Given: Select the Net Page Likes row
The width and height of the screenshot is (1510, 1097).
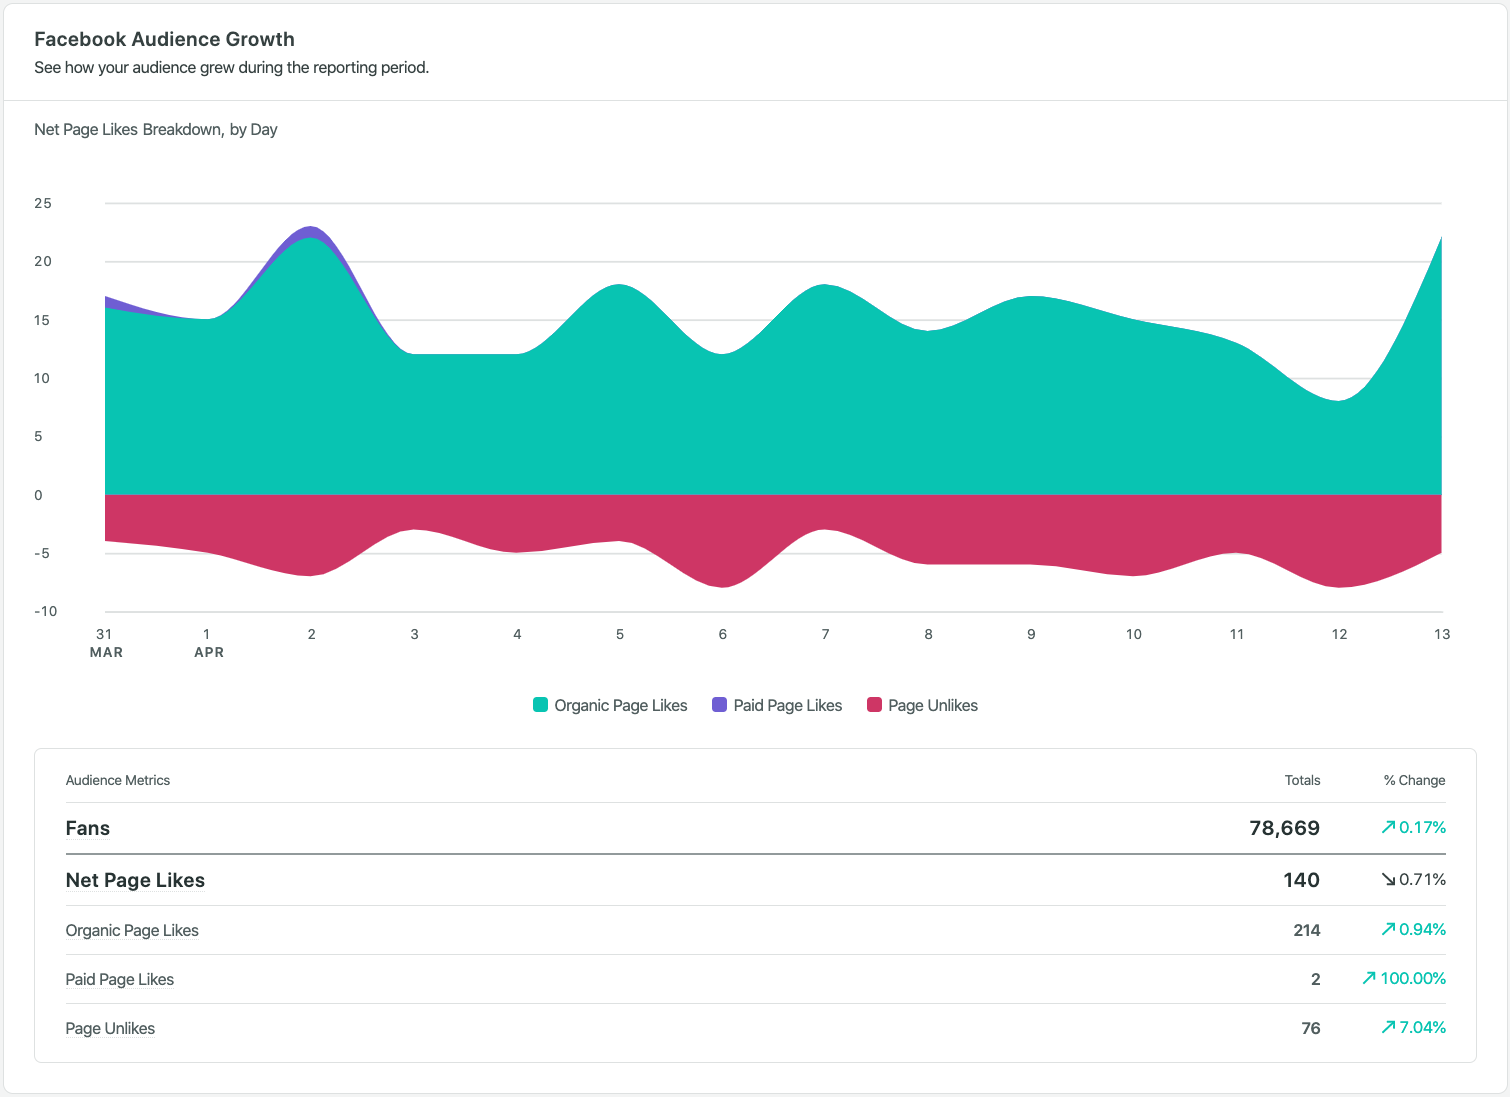Looking at the screenshot, I should (135, 880).
